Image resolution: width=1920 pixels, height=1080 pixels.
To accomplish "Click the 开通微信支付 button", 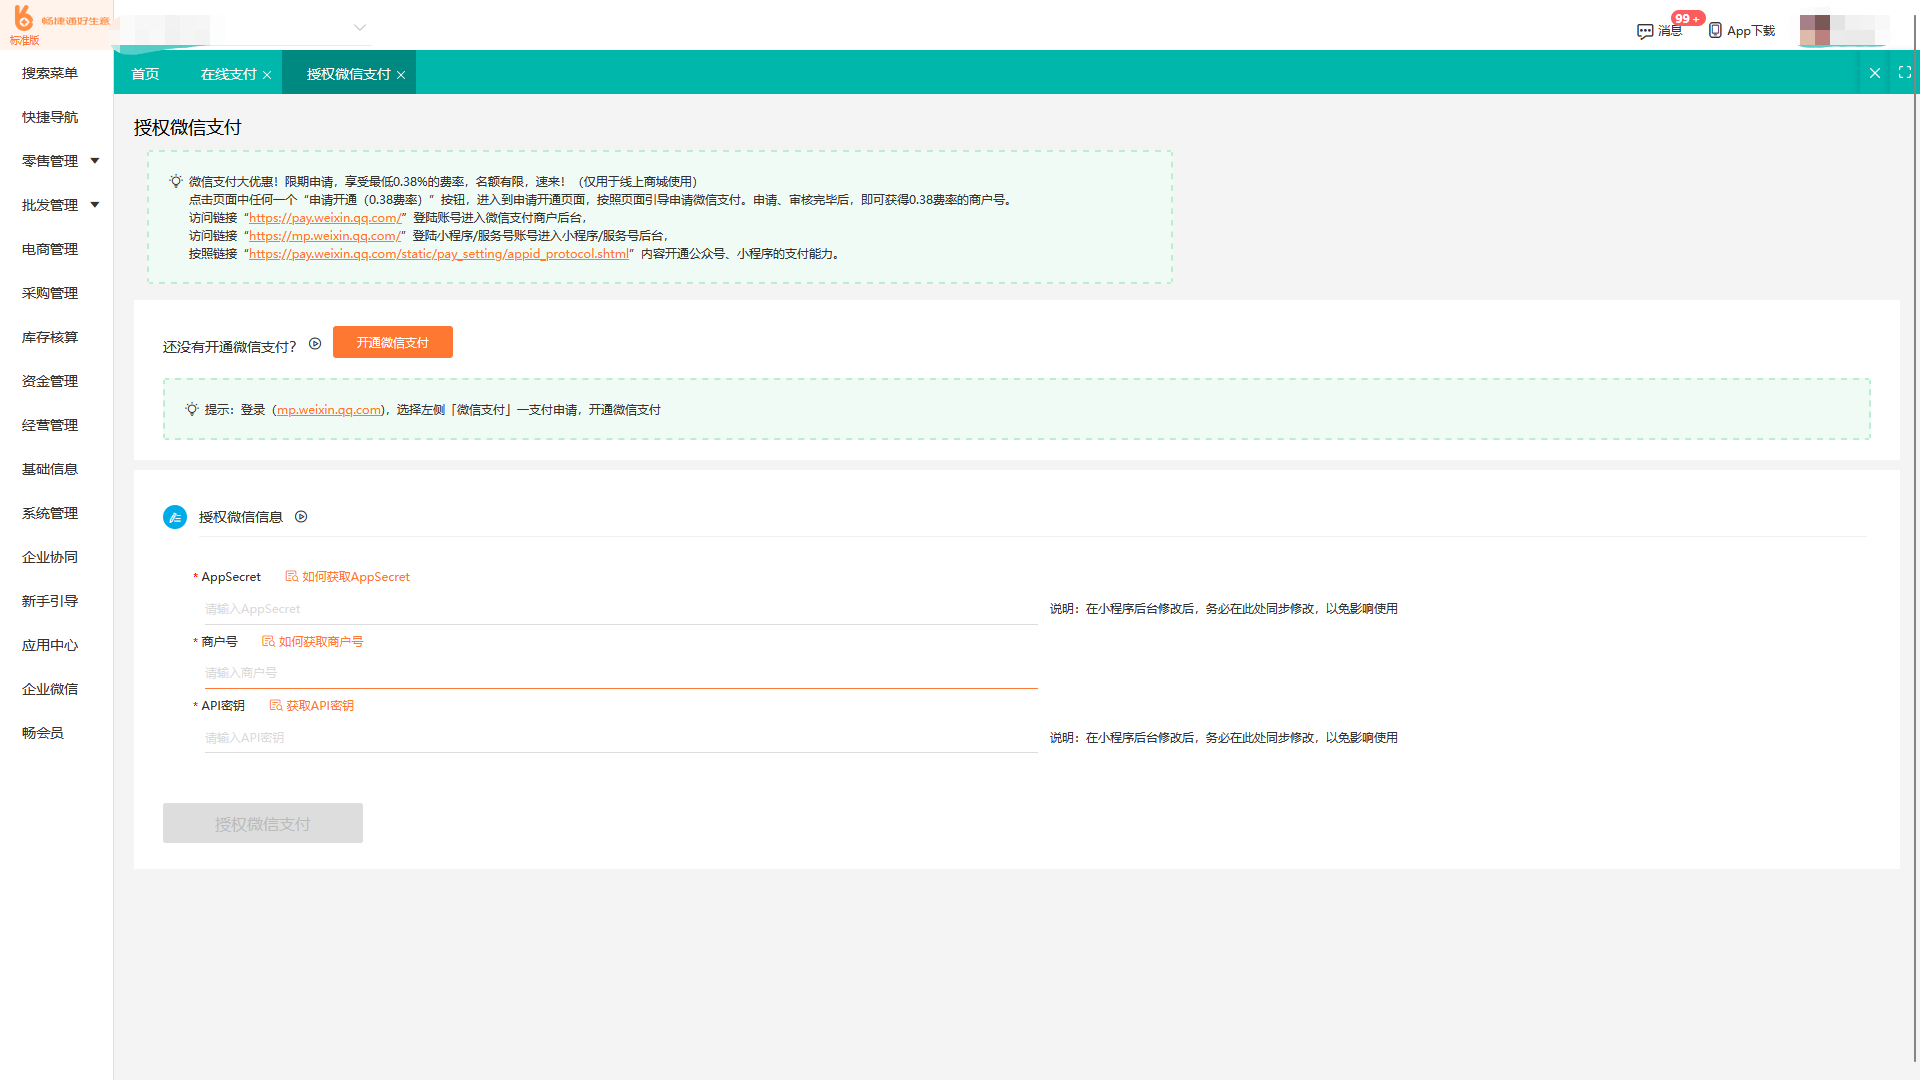I will [x=393, y=343].
